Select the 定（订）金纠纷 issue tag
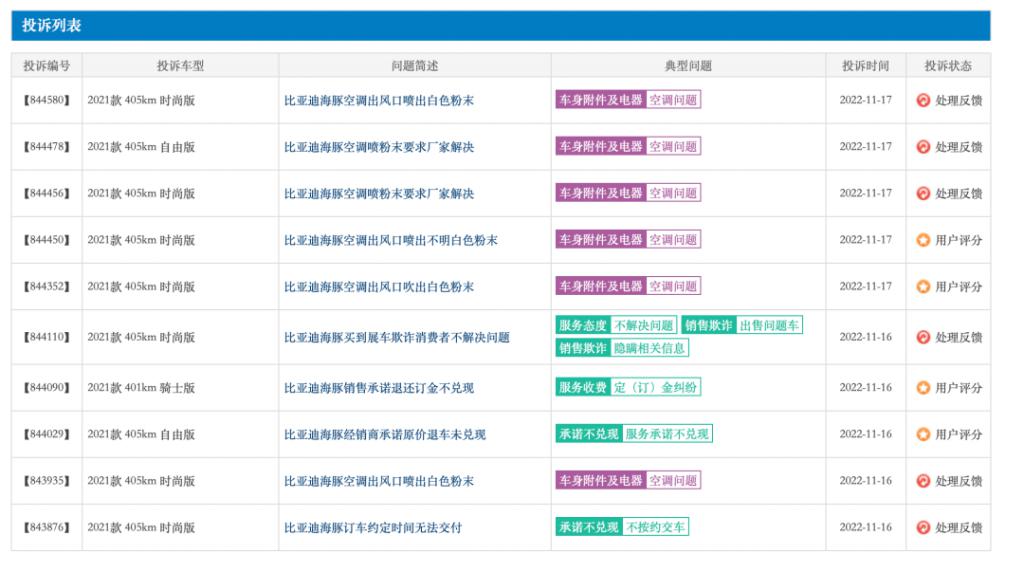 coord(655,387)
